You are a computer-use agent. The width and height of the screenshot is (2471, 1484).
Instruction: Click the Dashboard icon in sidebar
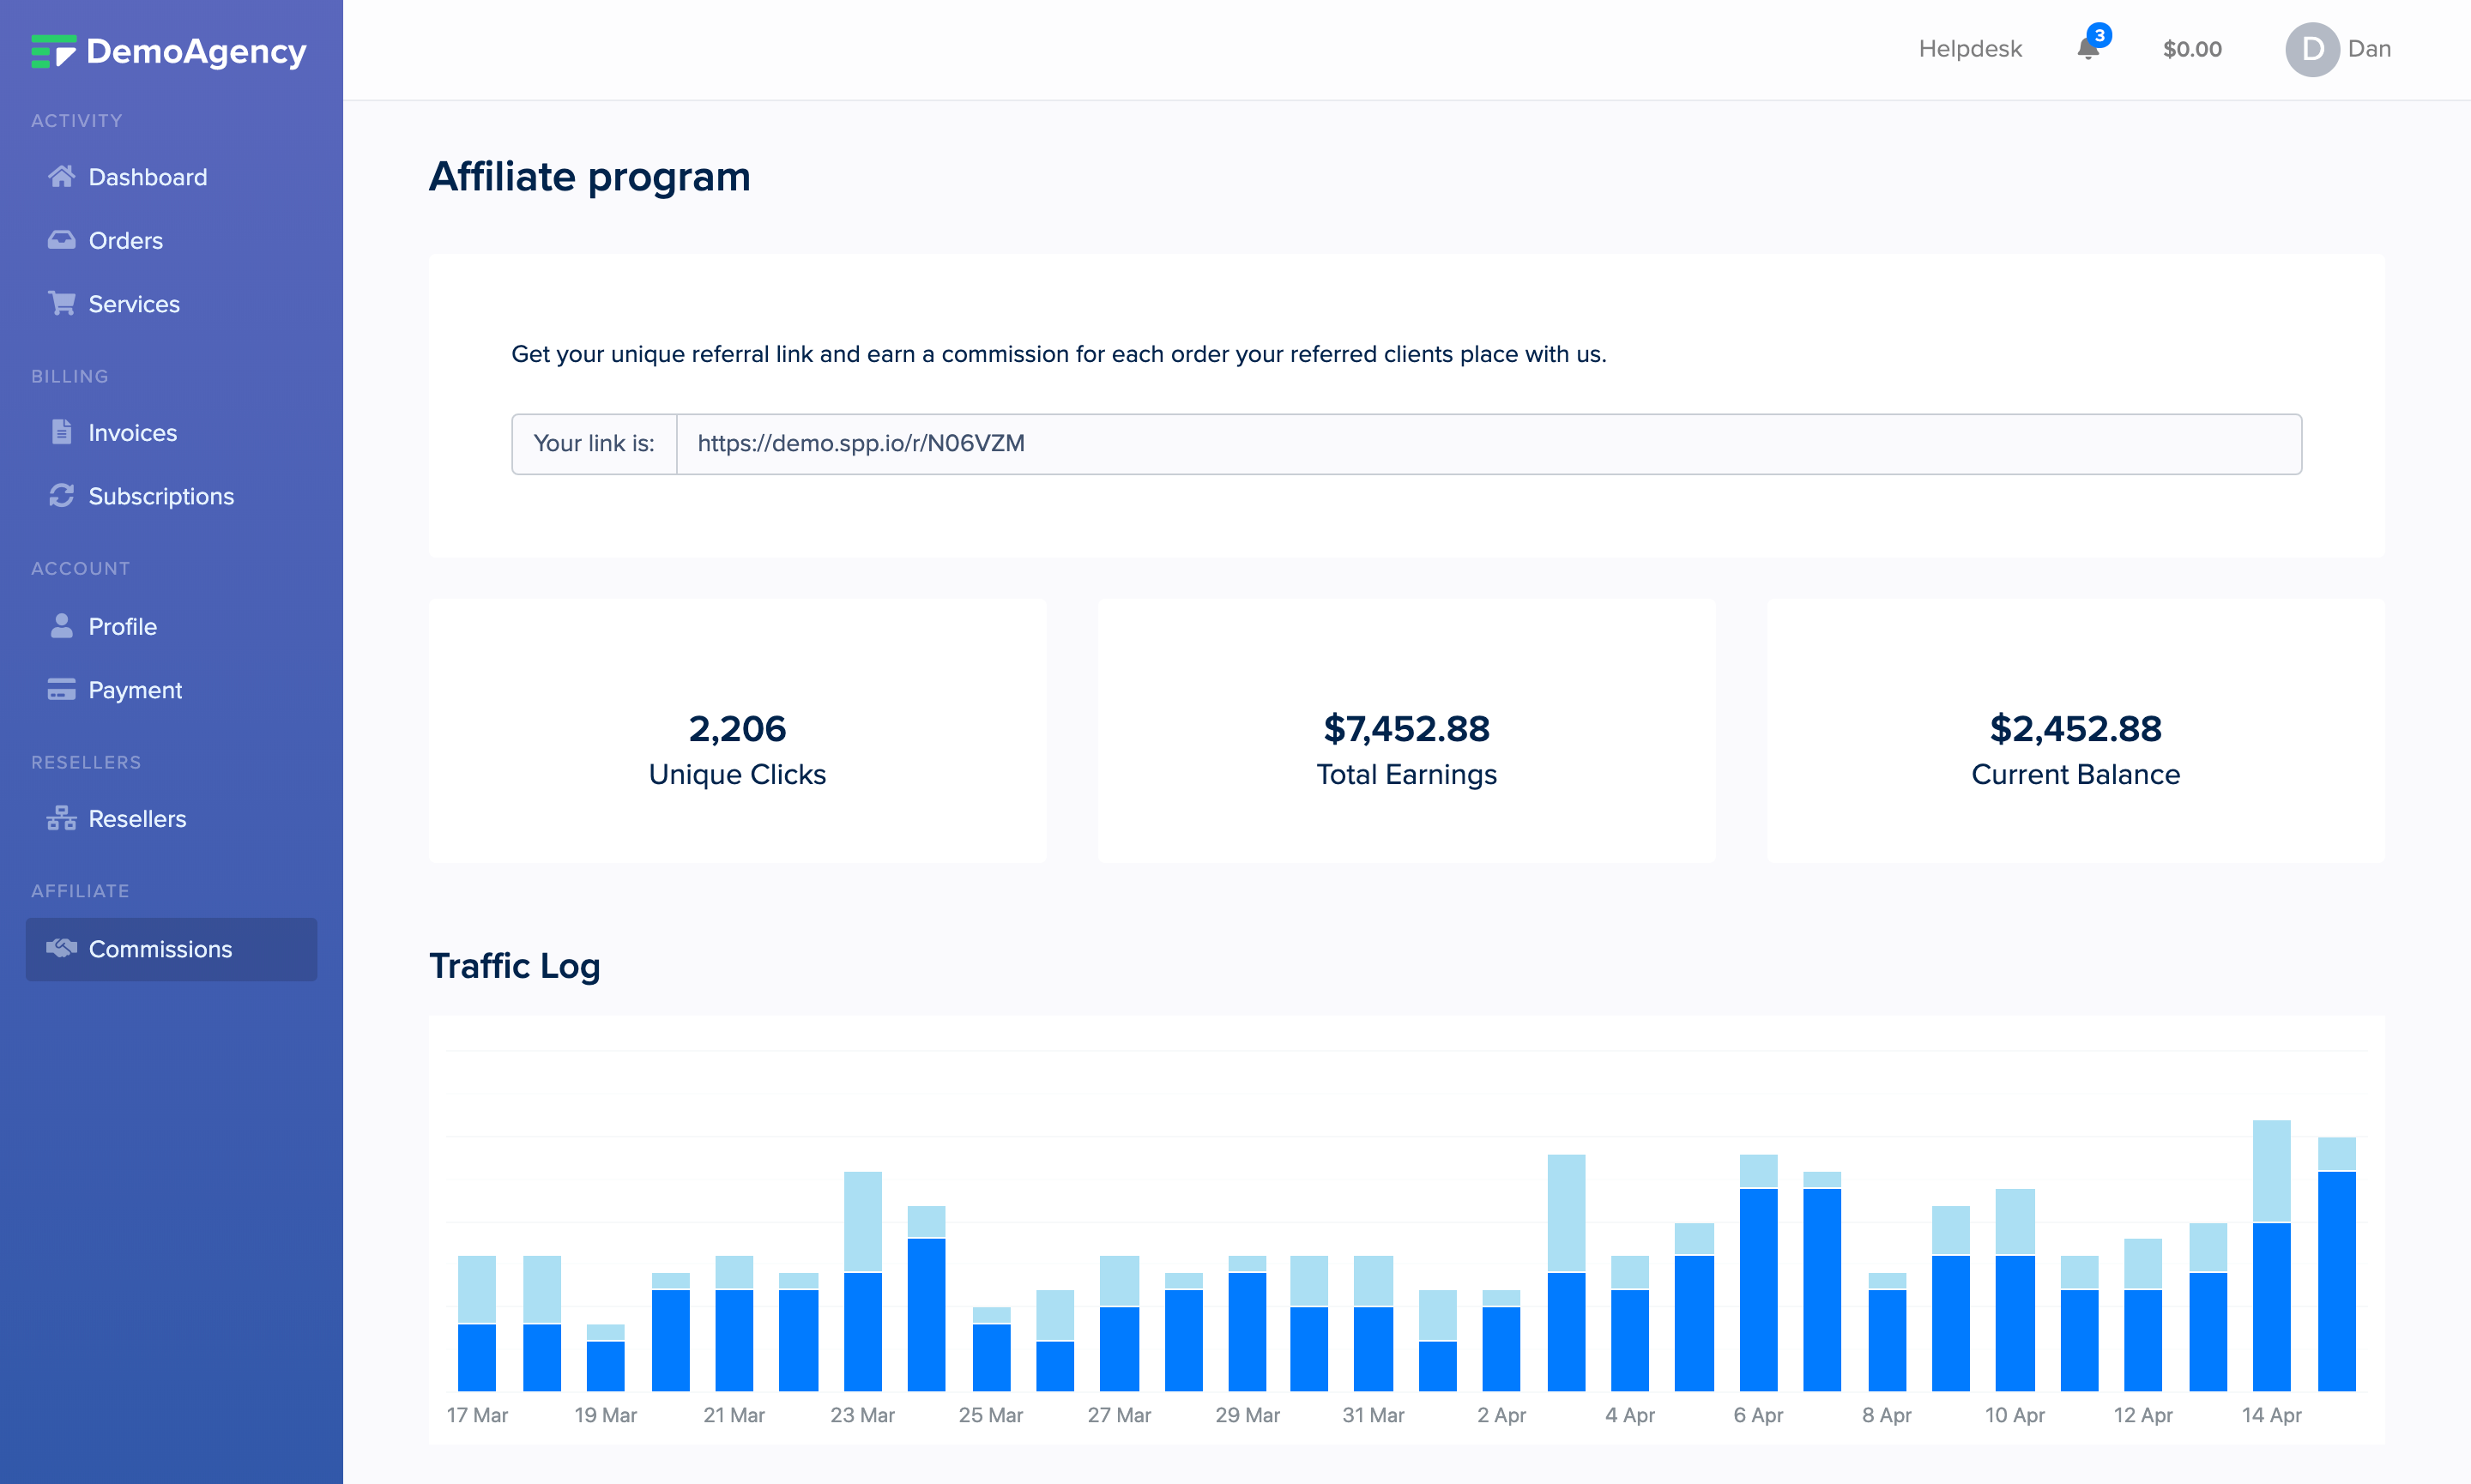tap(60, 177)
